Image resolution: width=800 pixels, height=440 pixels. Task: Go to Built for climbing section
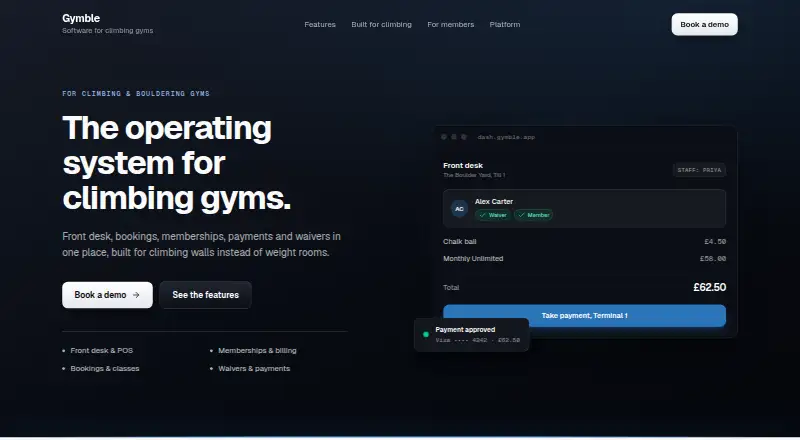[x=381, y=25]
